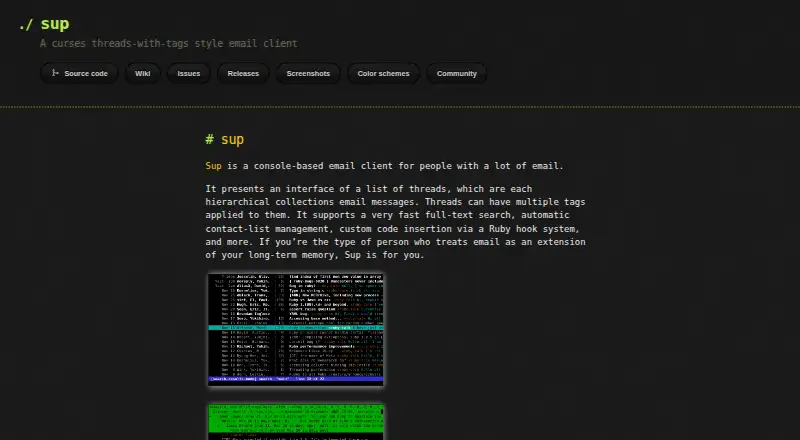Viewport: 800px width, 440px height.
Task: Open the thread-list screenshot thumbnail
Action: (x=295, y=329)
